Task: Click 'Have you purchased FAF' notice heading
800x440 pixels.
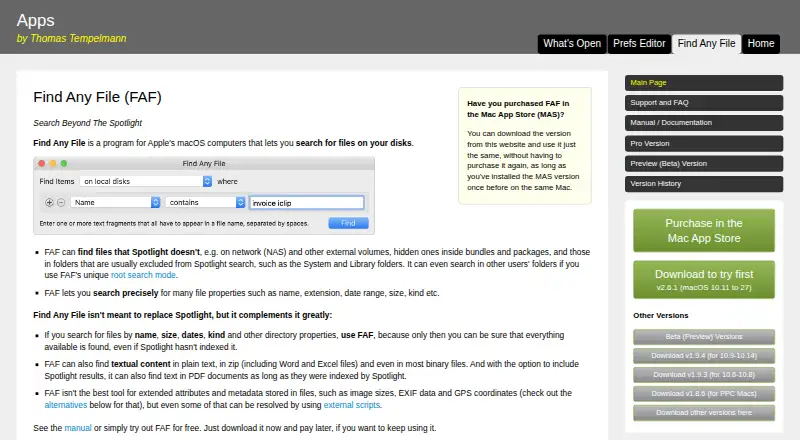Action: point(518,109)
